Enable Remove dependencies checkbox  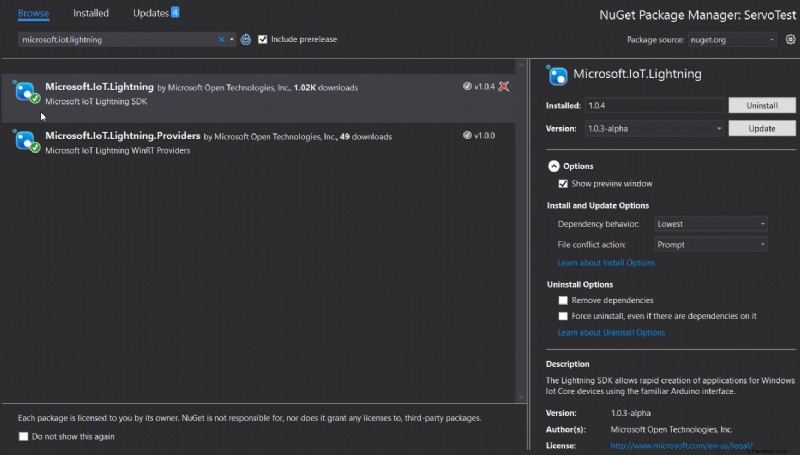click(563, 300)
